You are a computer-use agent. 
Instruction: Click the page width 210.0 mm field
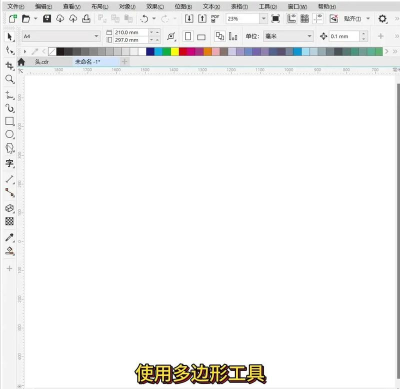pos(131,32)
